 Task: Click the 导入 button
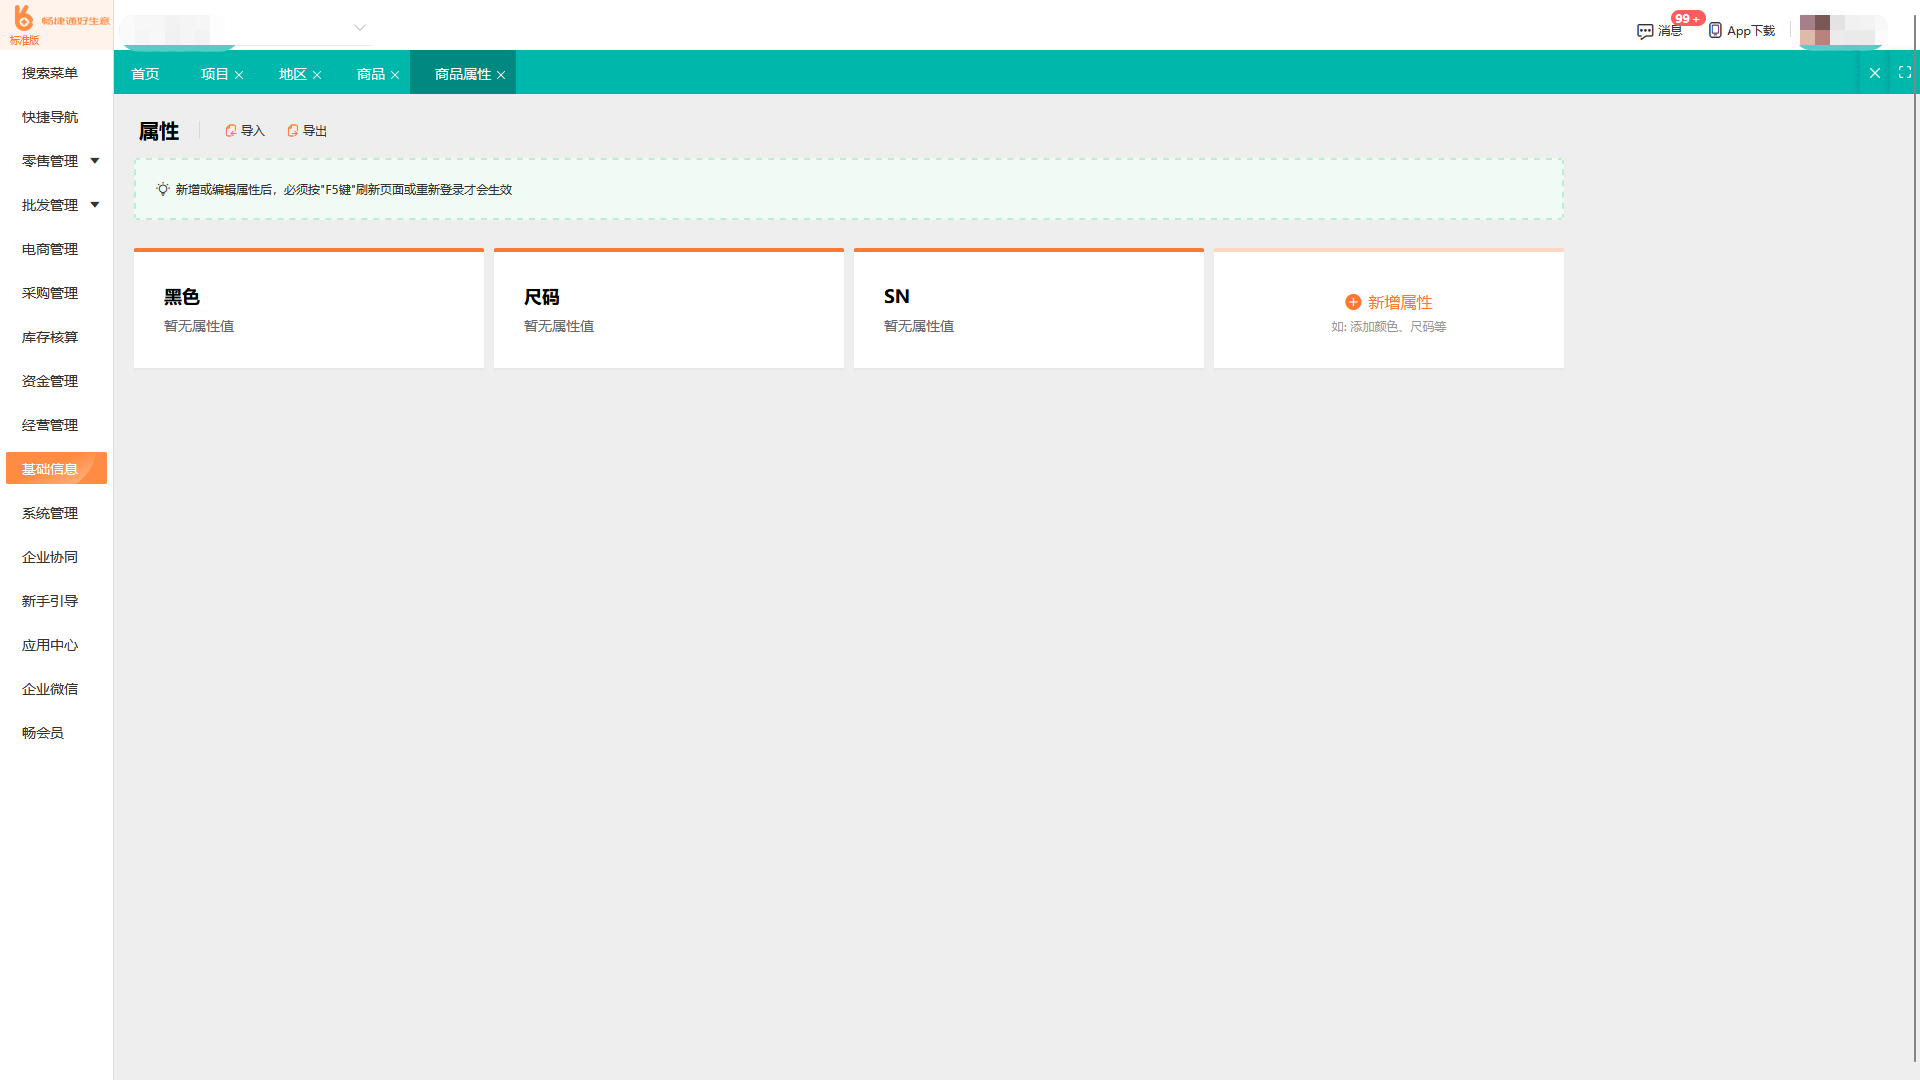pyautogui.click(x=245, y=131)
